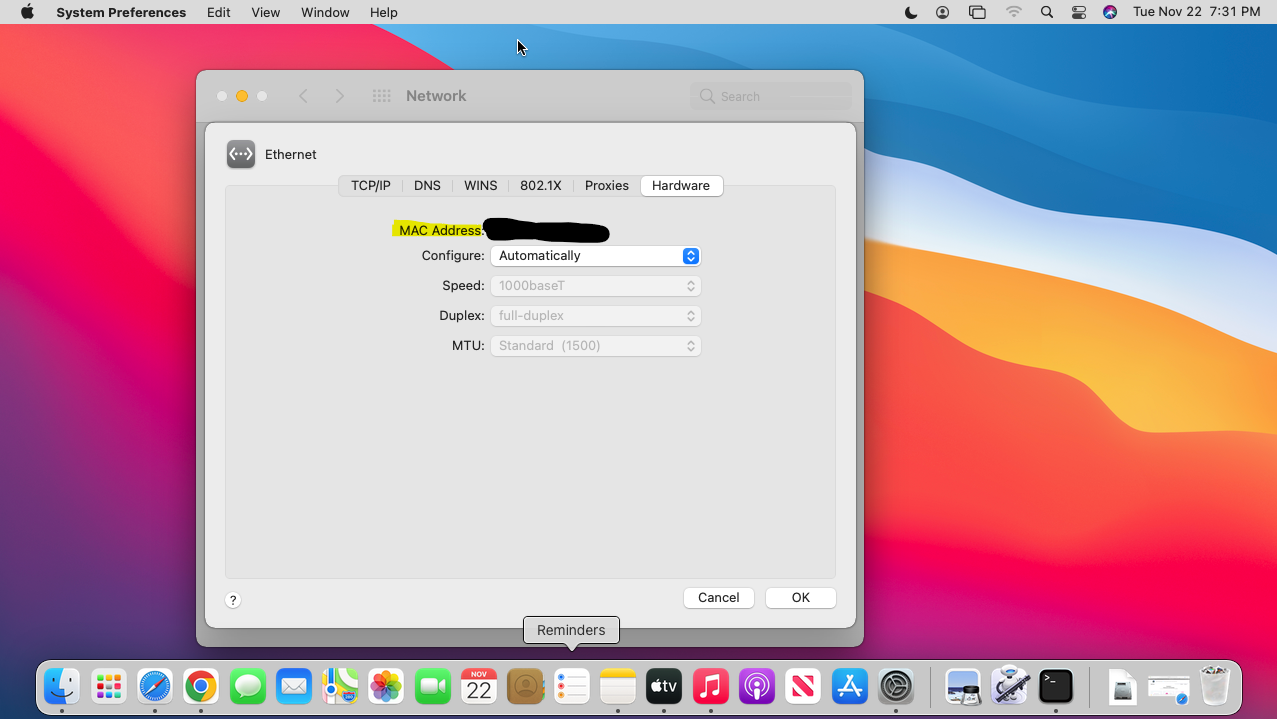The image size is (1277, 719).
Task: Select the DNS tab
Action: tap(427, 186)
